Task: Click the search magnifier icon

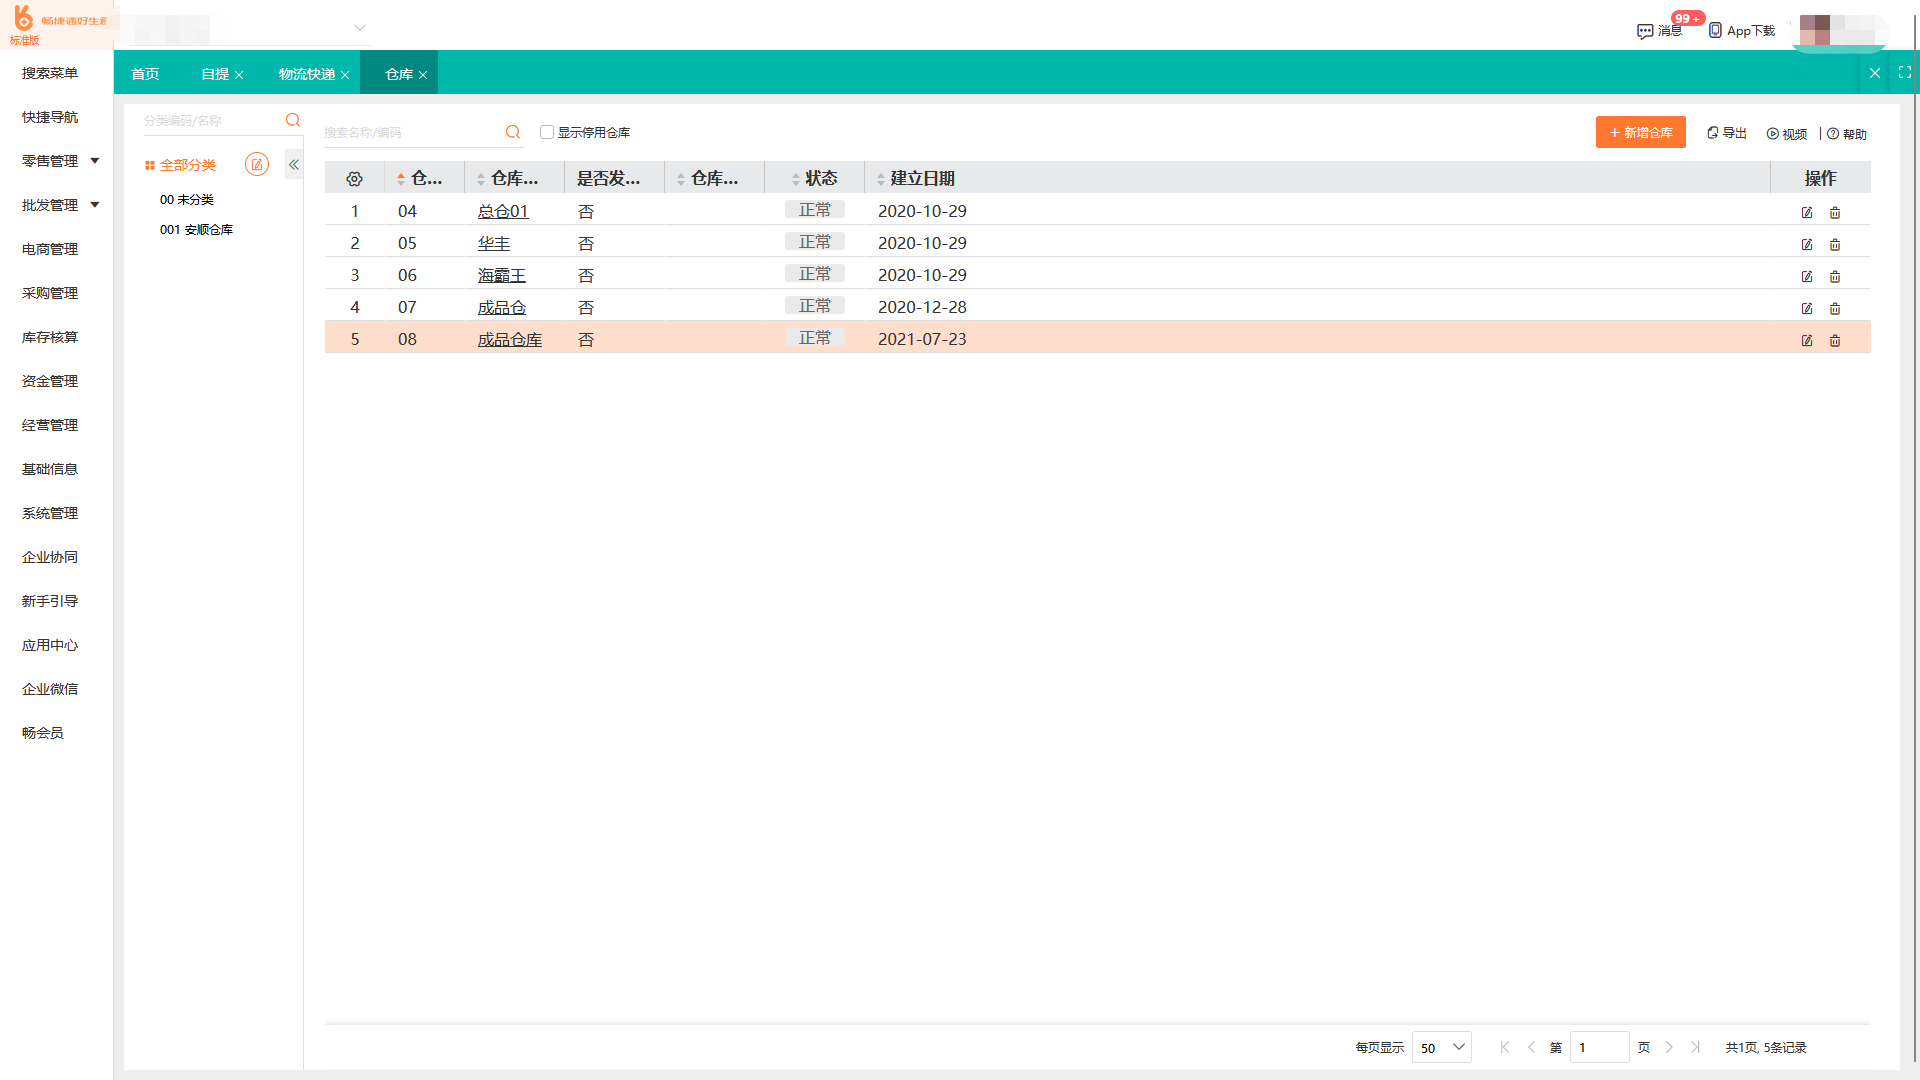Action: 514,132
